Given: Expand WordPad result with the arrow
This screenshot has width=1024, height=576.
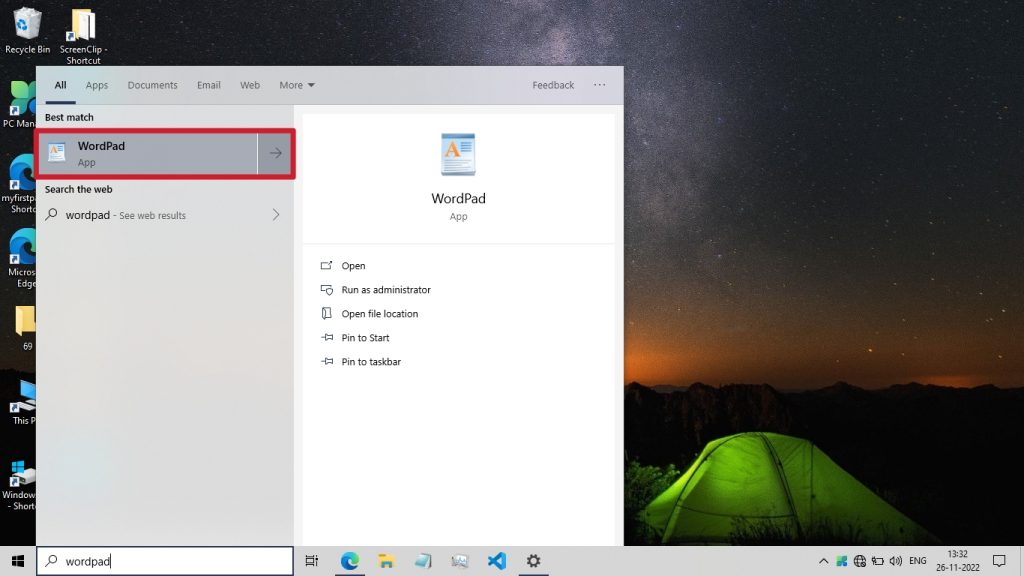Looking at the screenshot, I should 276,153.
